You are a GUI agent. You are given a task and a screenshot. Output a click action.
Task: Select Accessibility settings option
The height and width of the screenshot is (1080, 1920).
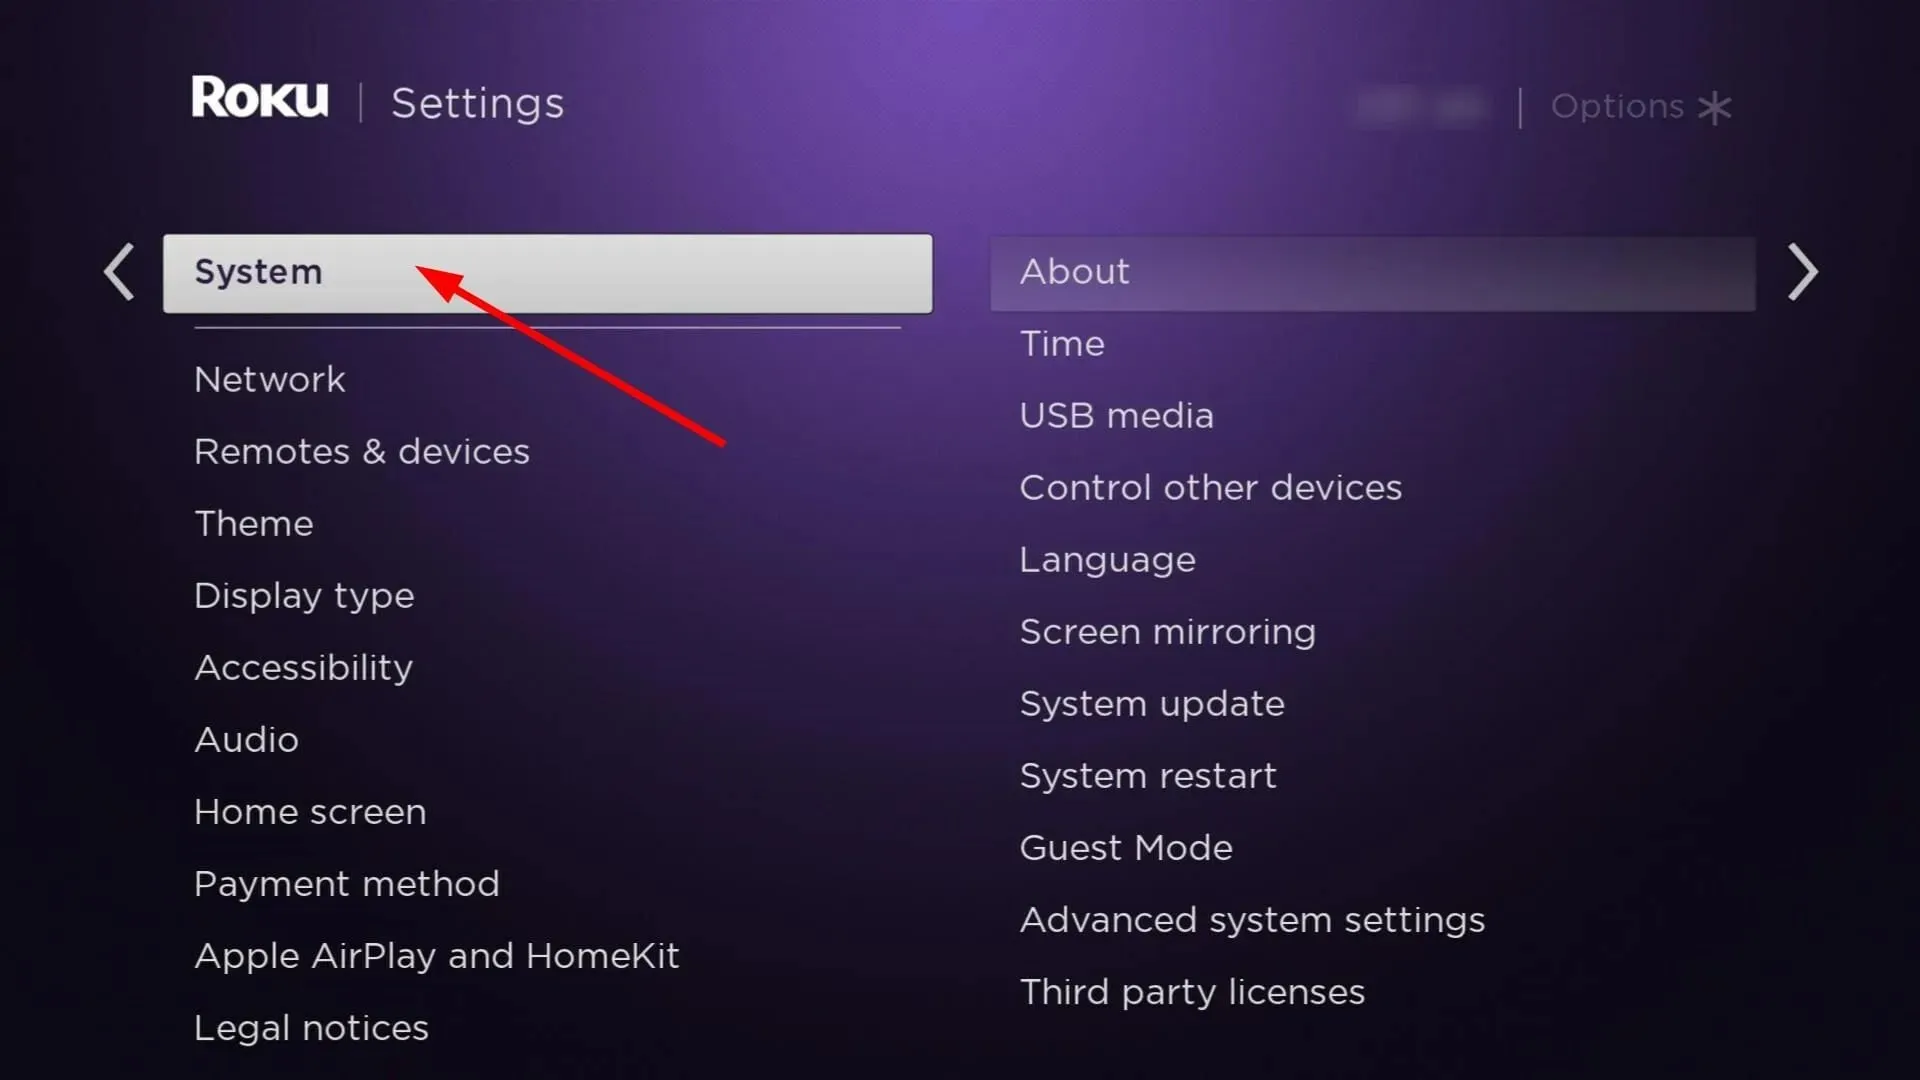click(x=302, y=667)
